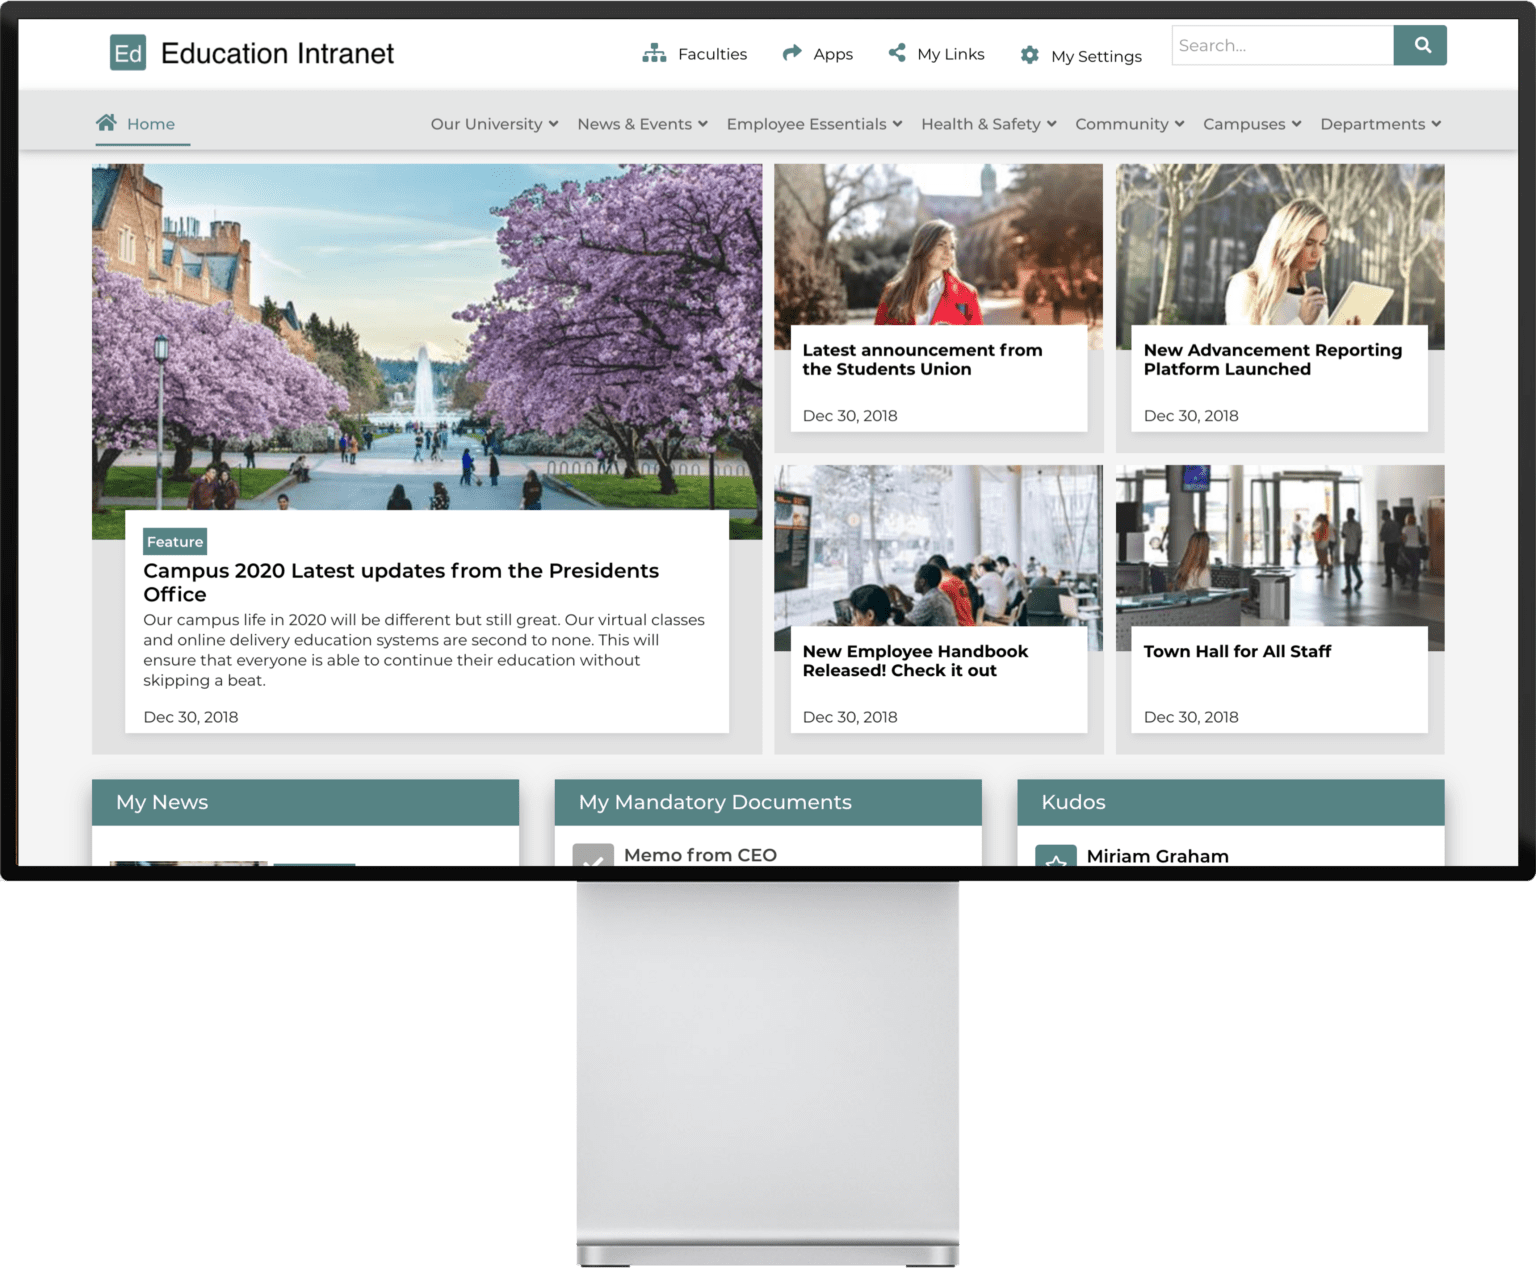Click the Apps arrow icon
The width and height of the screenshot is (1536, 1277).
pos(791,51)
